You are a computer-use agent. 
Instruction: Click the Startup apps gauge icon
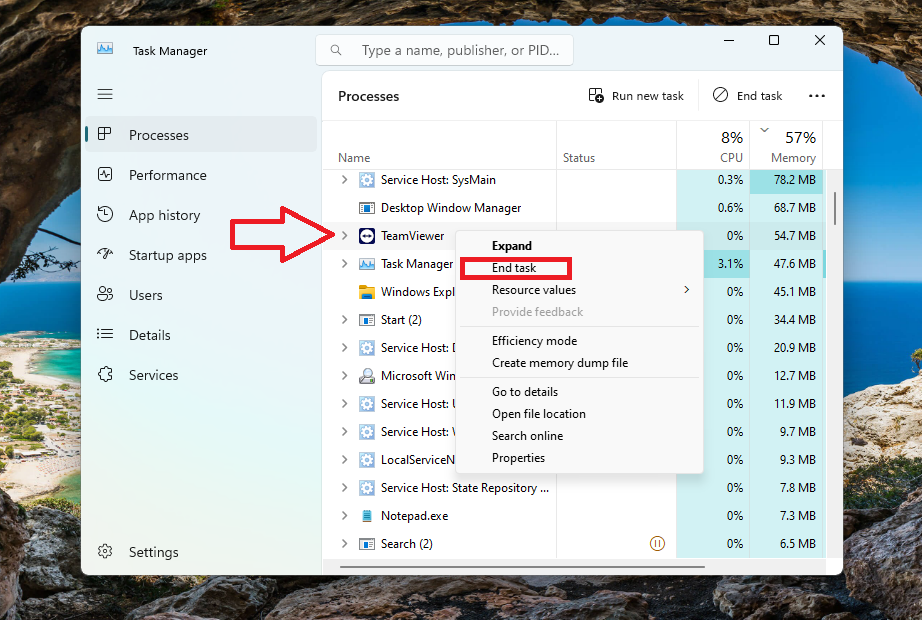click(x=105, y=254)
